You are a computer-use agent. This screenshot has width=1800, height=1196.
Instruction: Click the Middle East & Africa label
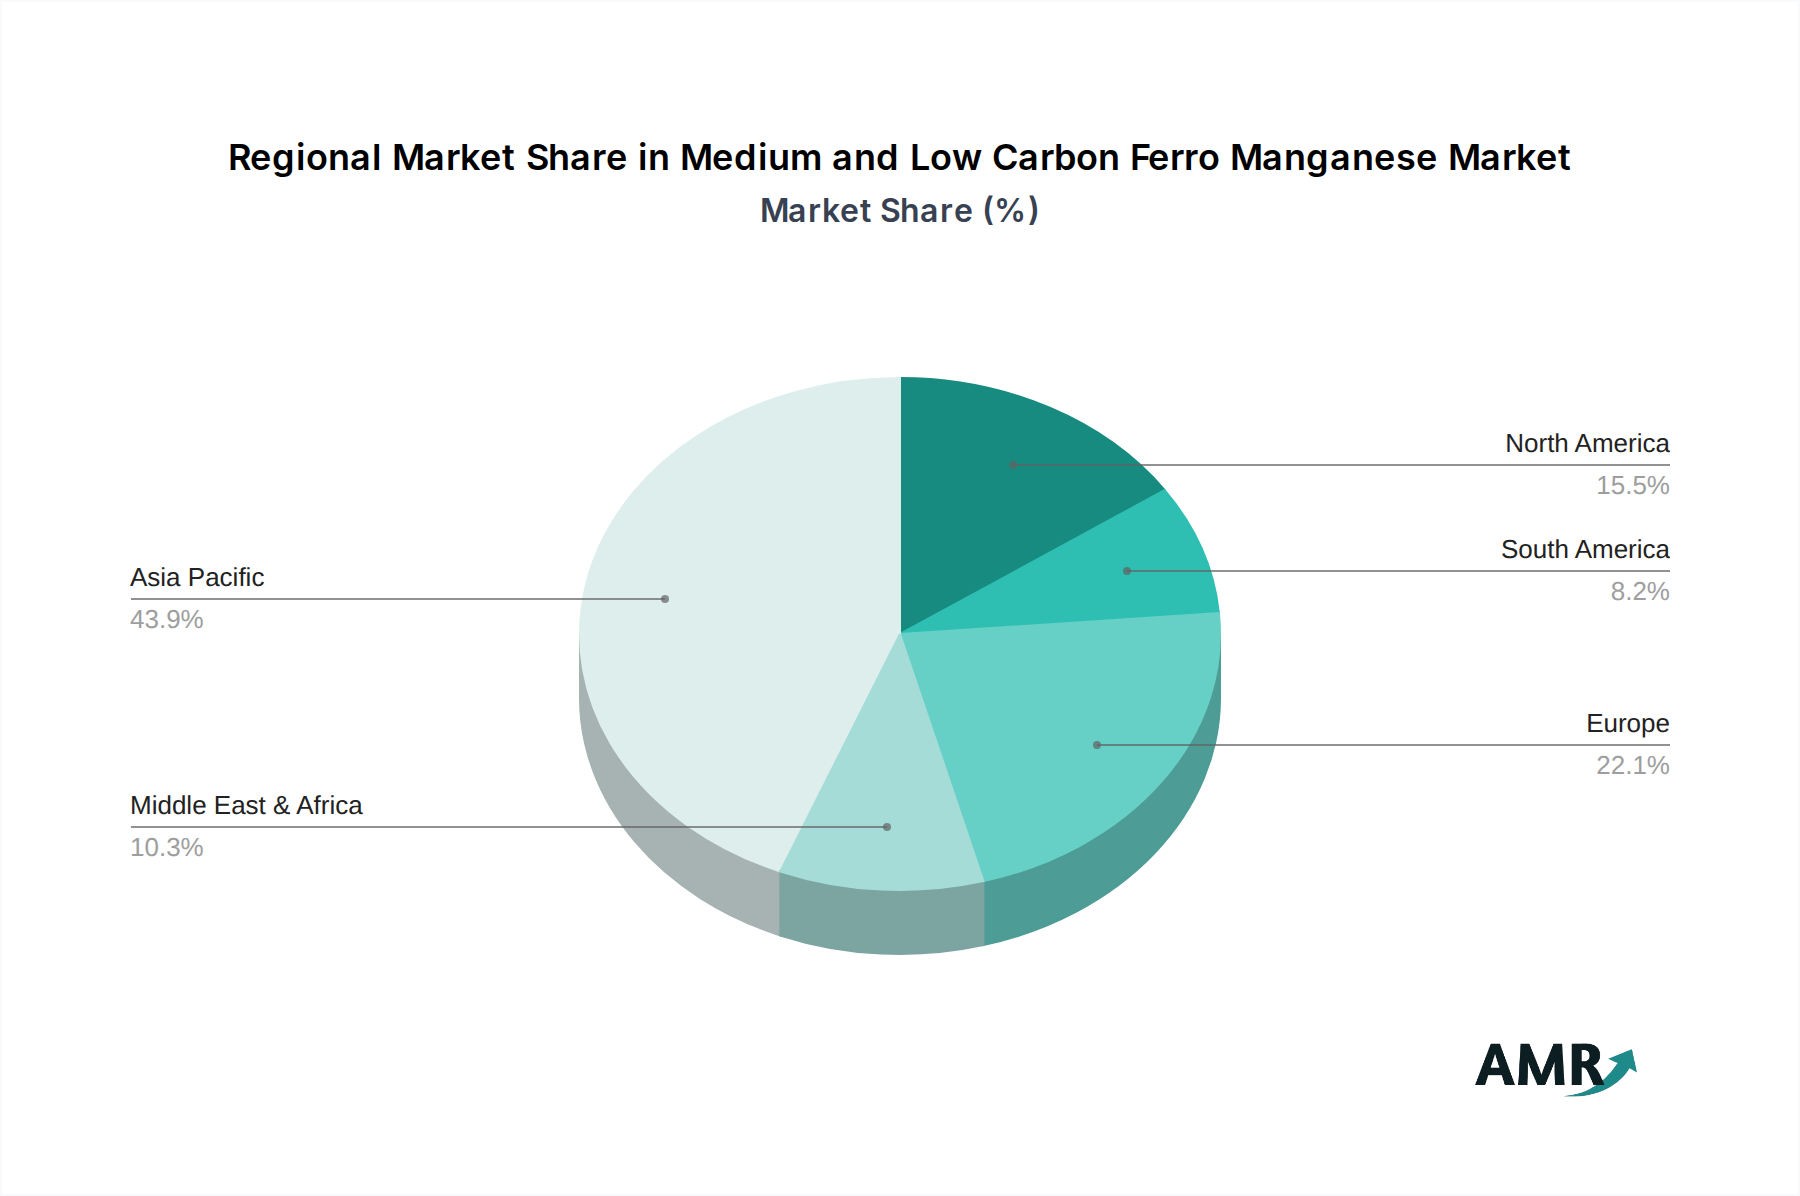(x=247, y=805)
